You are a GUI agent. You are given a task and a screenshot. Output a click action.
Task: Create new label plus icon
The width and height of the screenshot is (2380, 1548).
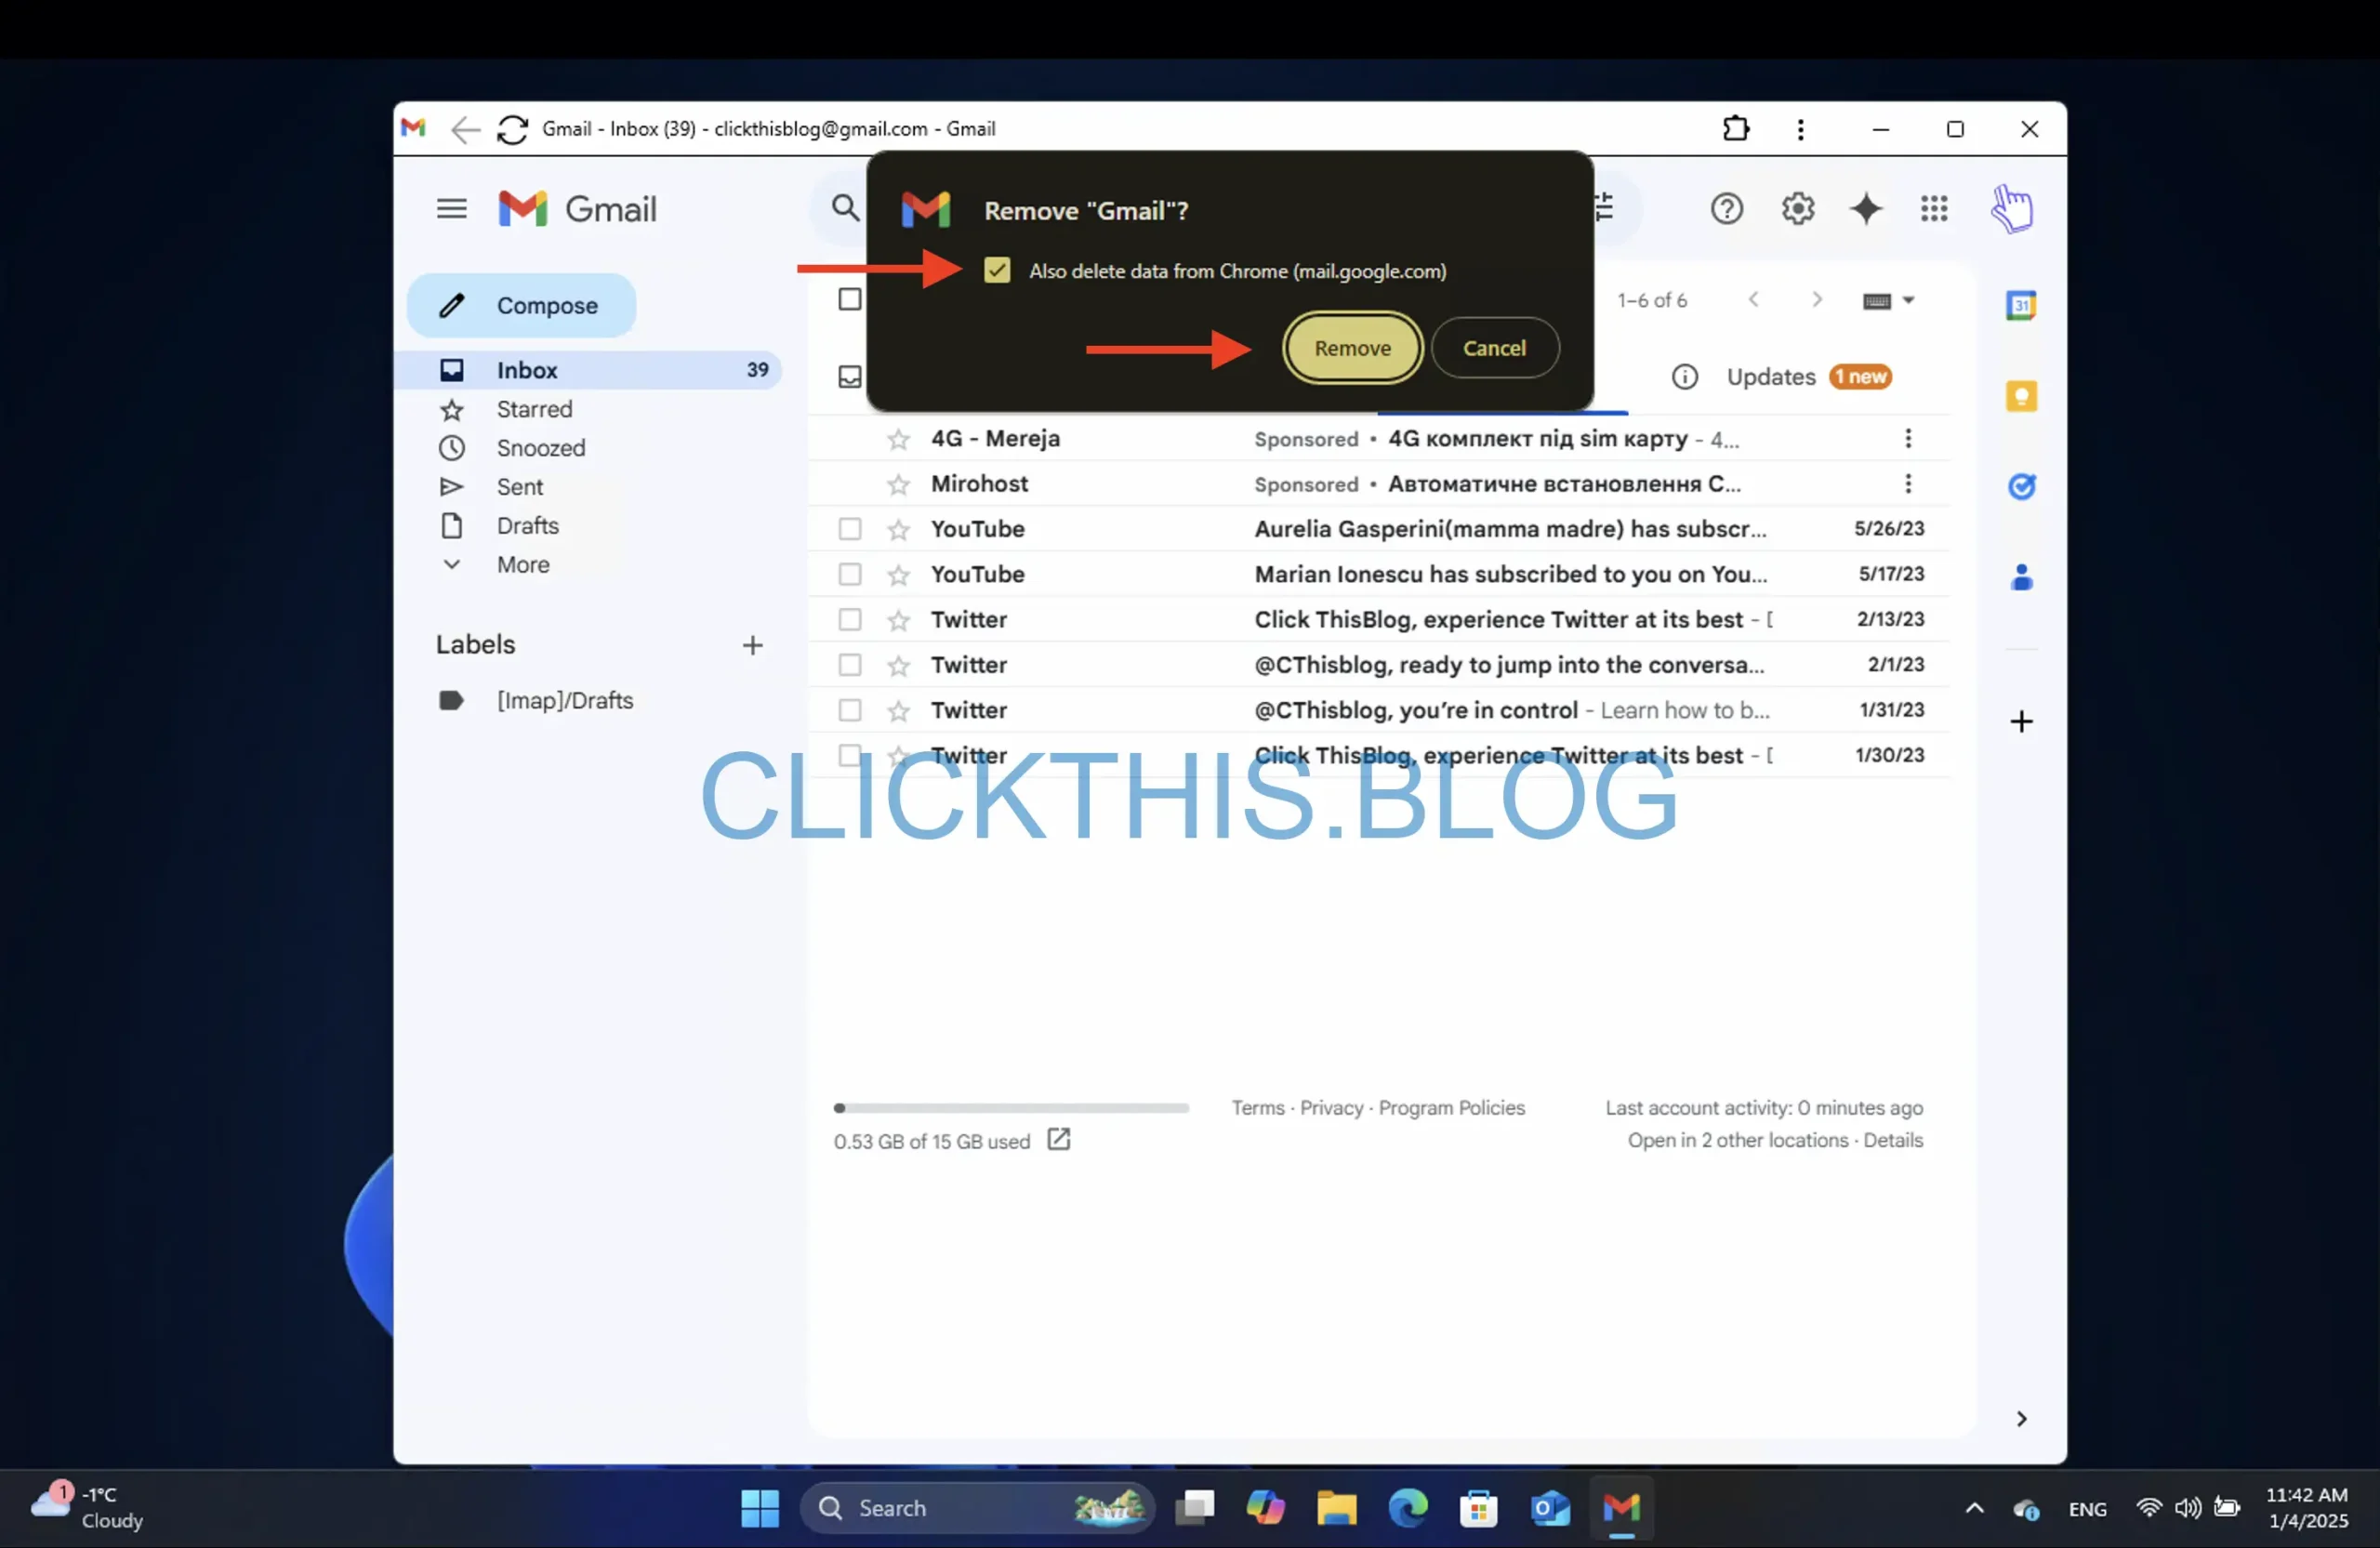(x=752, y=645)
